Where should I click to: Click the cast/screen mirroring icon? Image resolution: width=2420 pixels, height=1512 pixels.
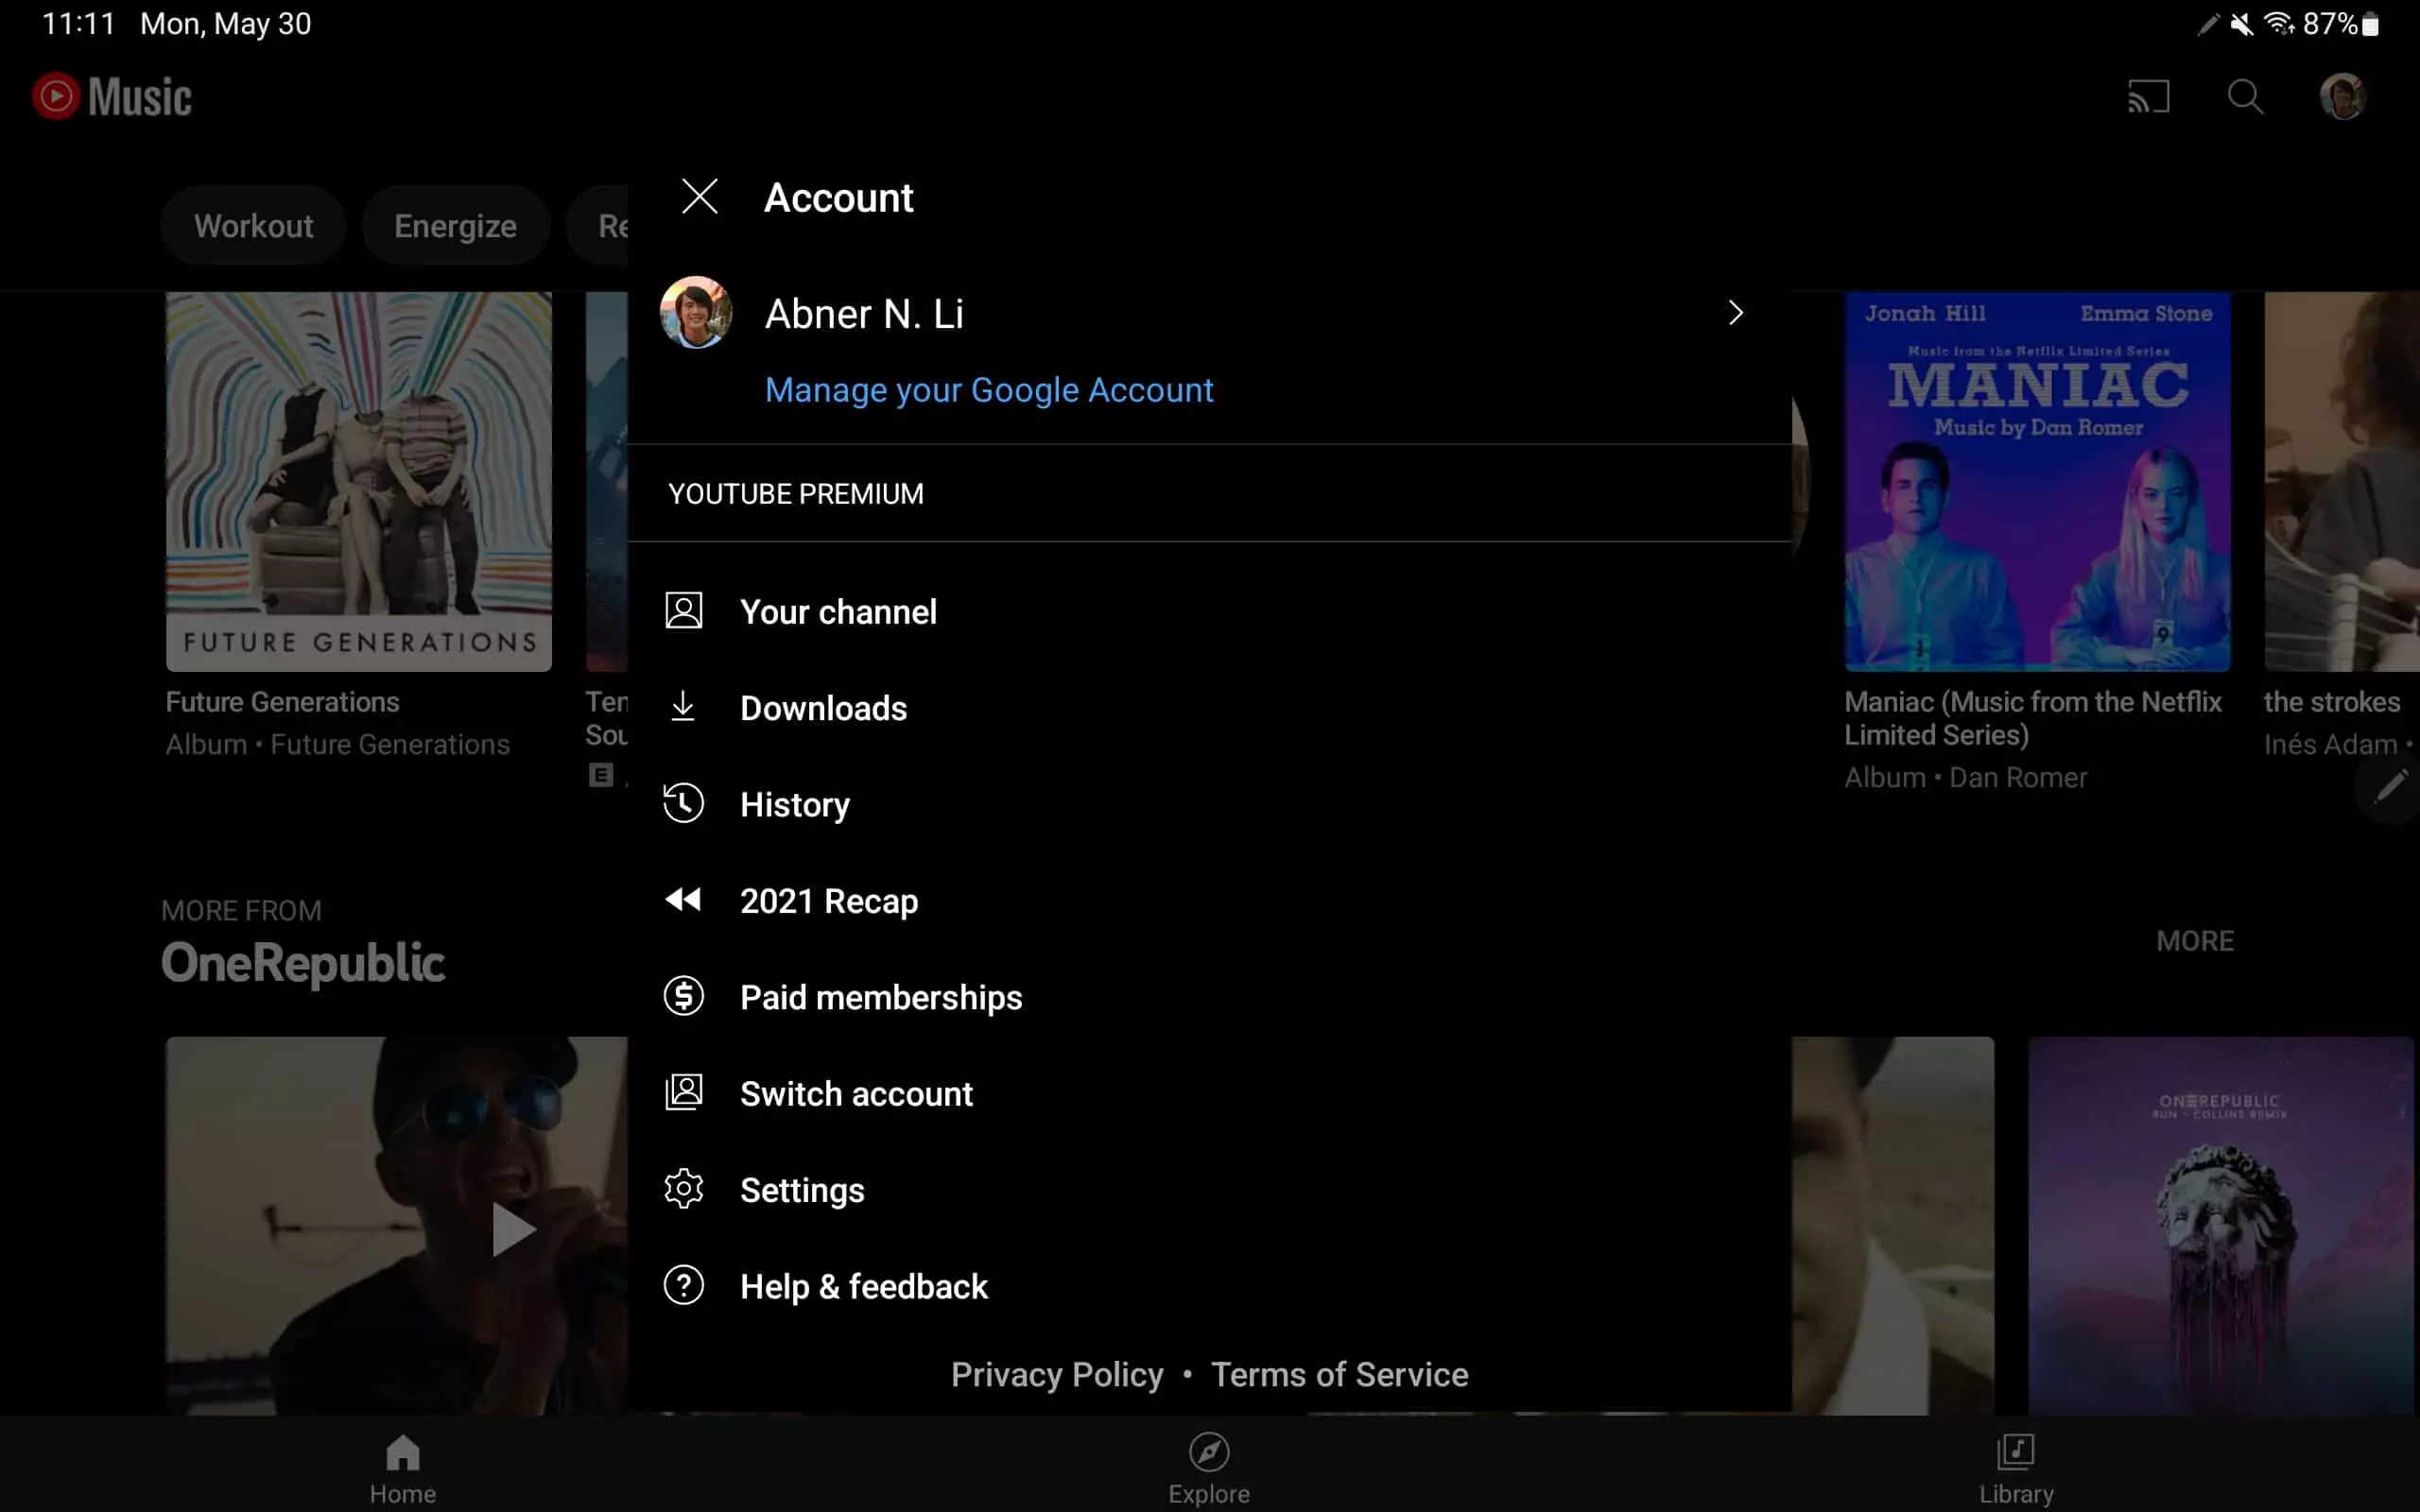point(2148,95)
